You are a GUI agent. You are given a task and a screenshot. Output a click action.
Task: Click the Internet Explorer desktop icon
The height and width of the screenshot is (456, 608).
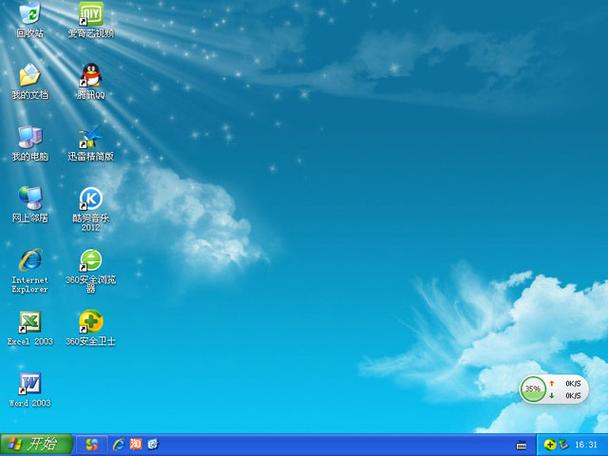(30, 260)
